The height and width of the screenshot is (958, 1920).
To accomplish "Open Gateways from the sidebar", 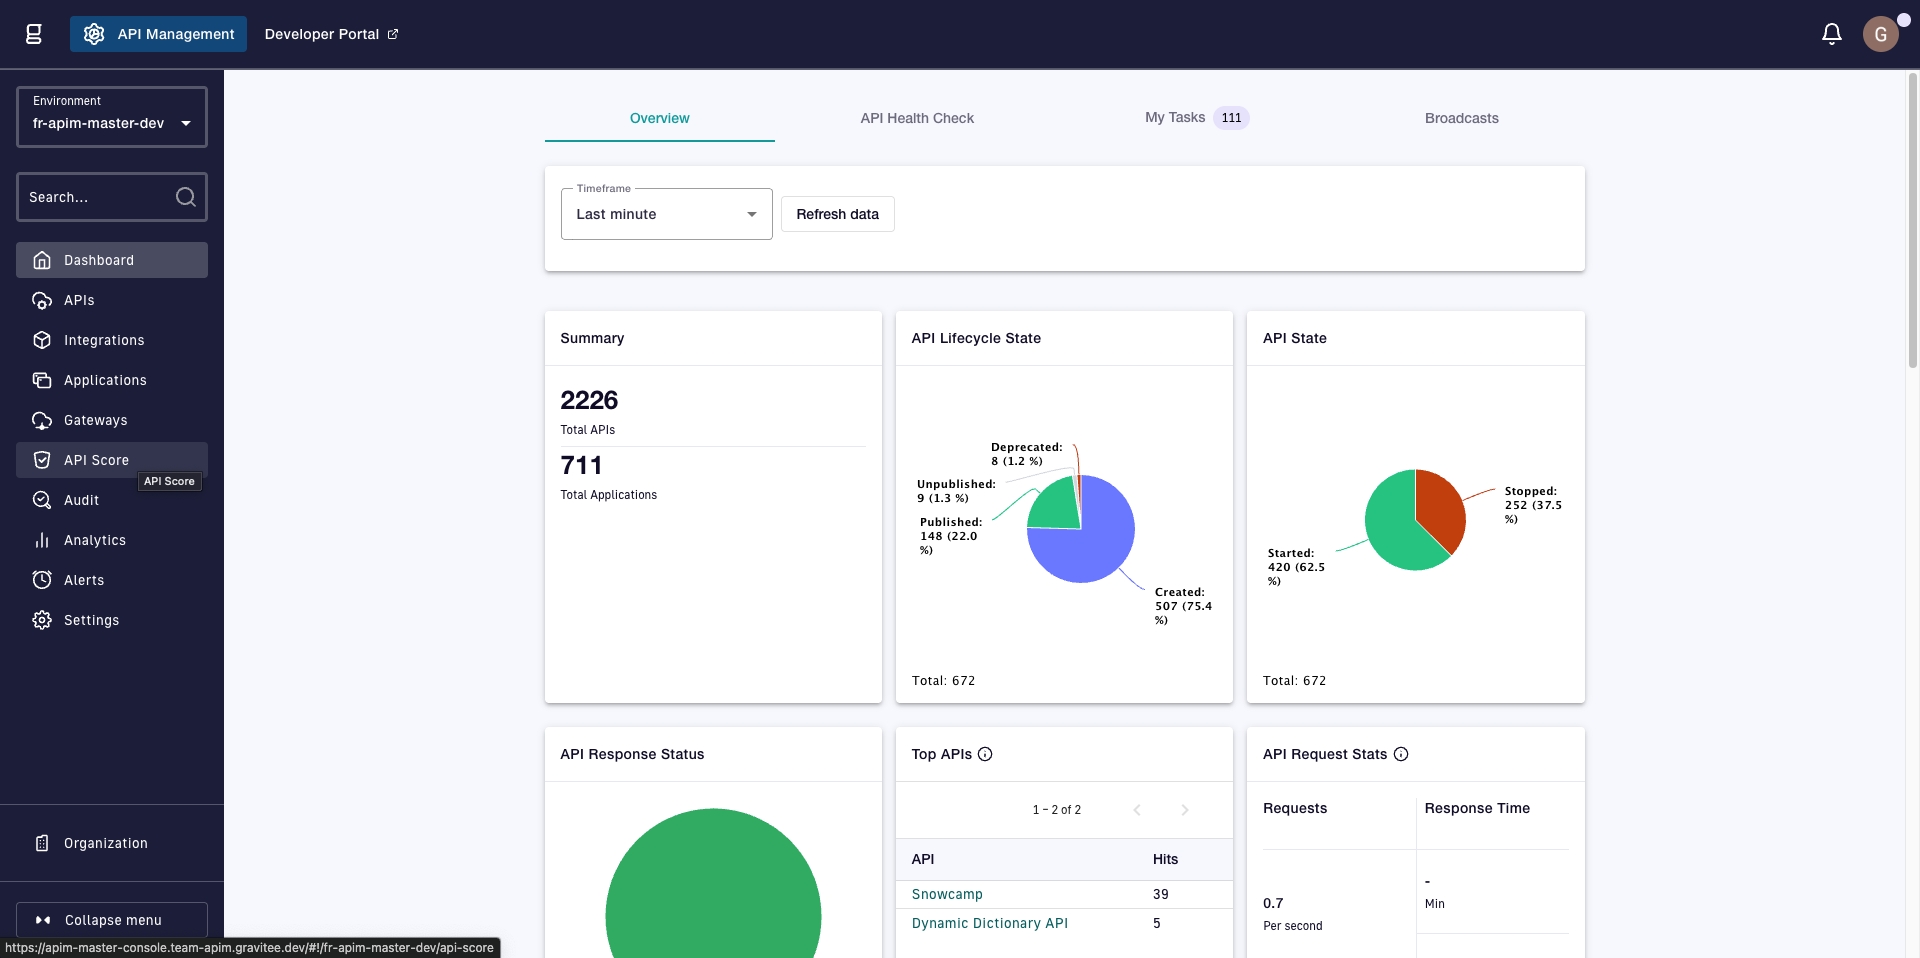I will (x=95, y=420).
